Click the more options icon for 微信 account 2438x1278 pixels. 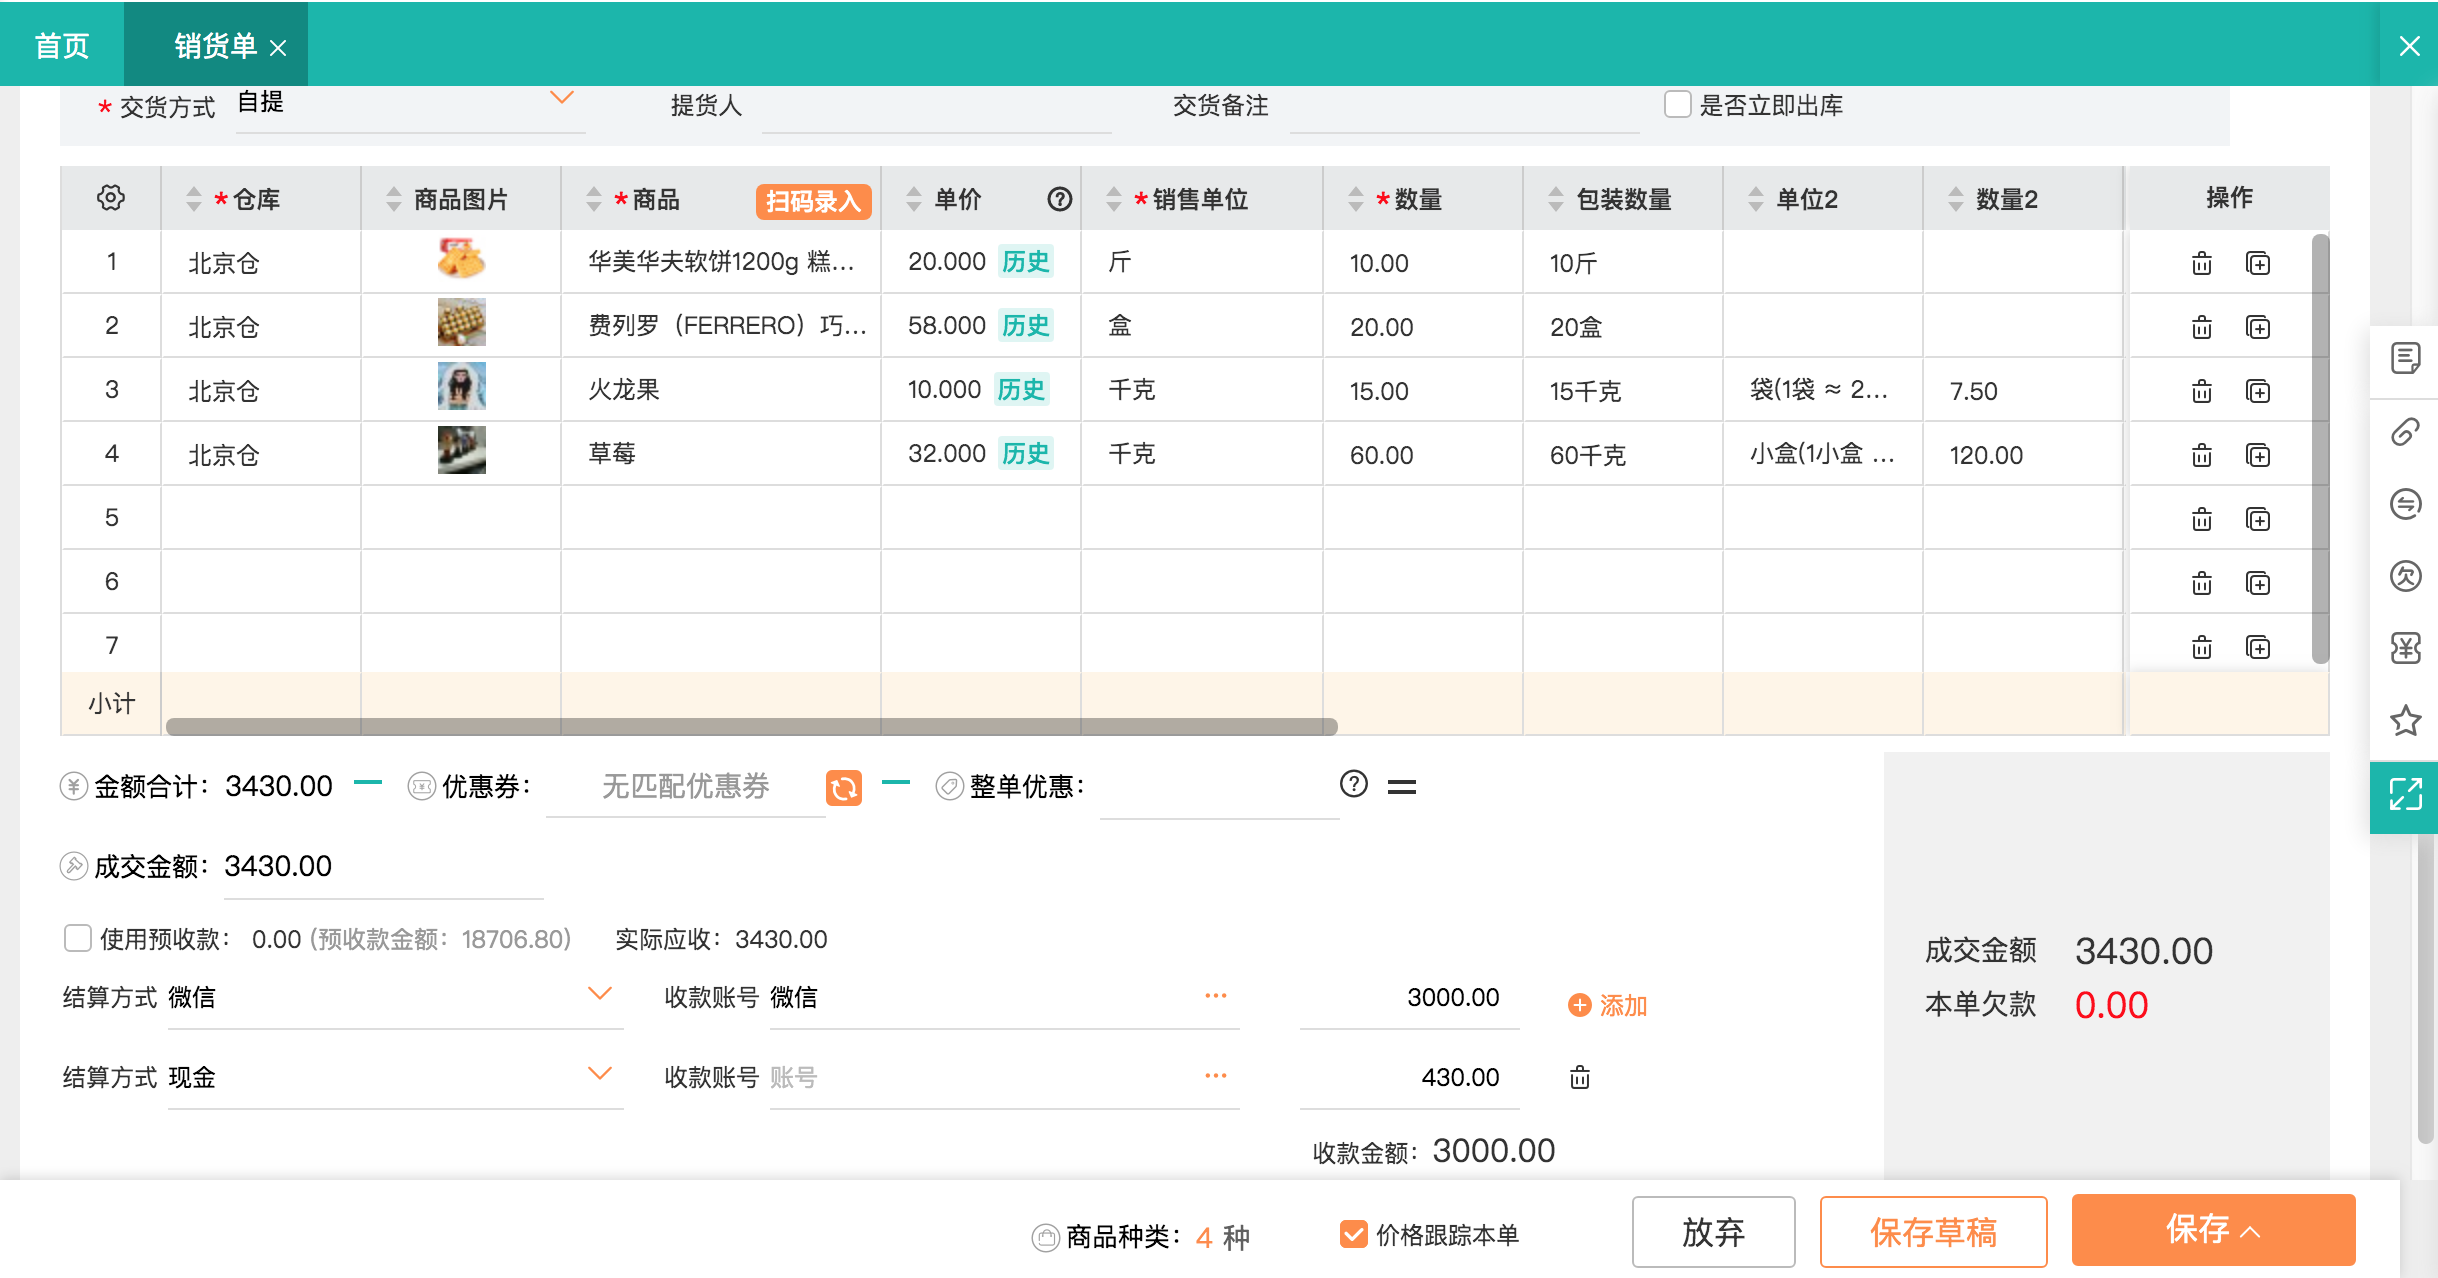[1216, 1002]
